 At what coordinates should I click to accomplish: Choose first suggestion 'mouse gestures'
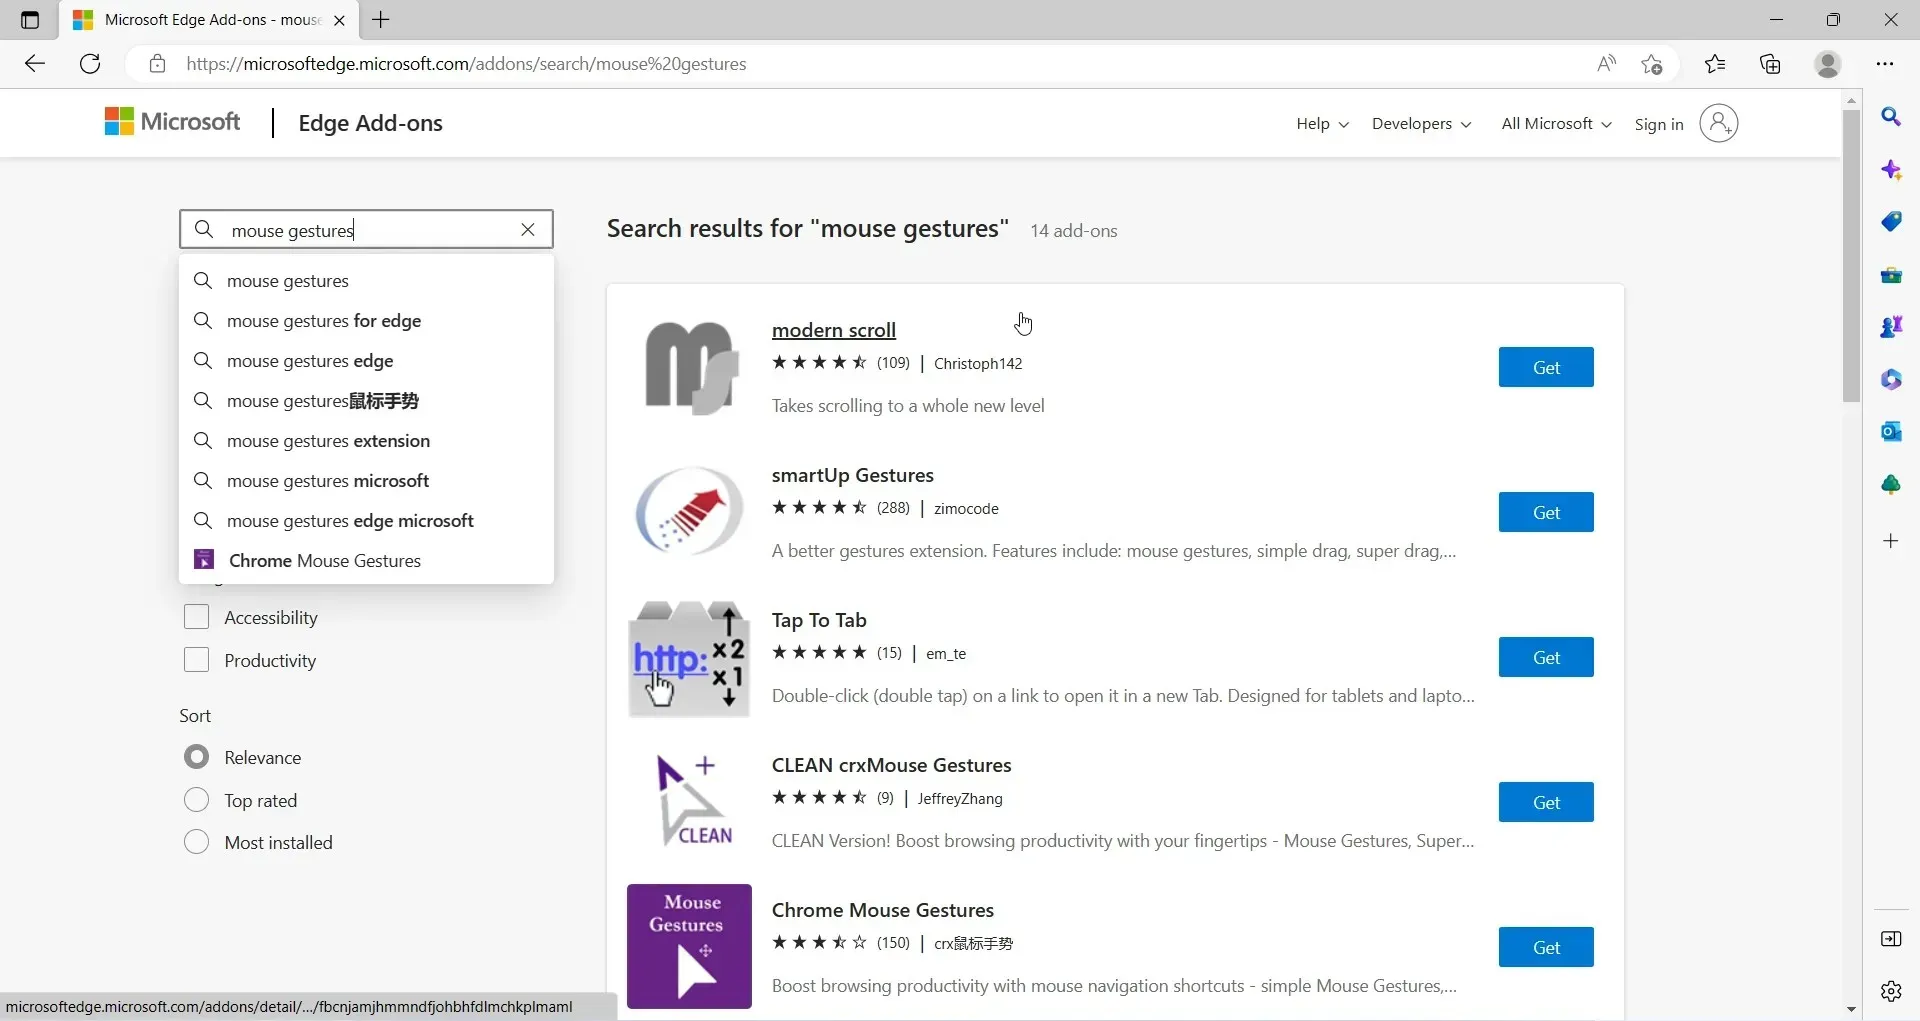coord(366,281)
